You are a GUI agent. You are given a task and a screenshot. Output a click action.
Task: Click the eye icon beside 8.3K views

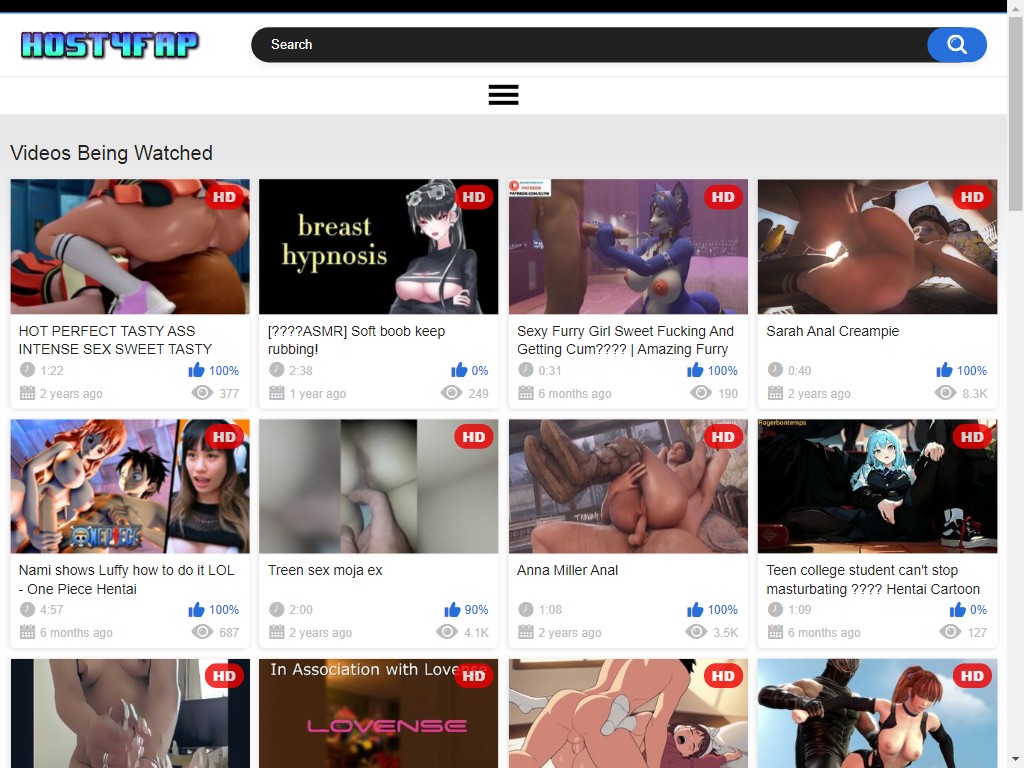pyautogui.click(x=945, y=393)
